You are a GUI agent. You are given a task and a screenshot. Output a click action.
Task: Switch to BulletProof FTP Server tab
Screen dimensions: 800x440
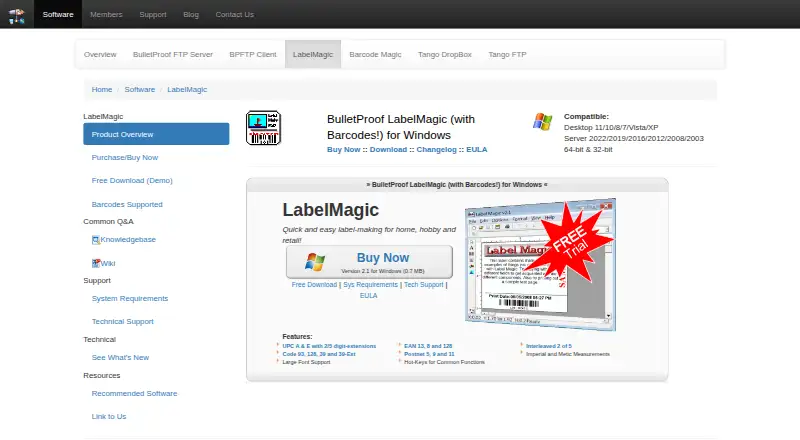coord(172,54)
